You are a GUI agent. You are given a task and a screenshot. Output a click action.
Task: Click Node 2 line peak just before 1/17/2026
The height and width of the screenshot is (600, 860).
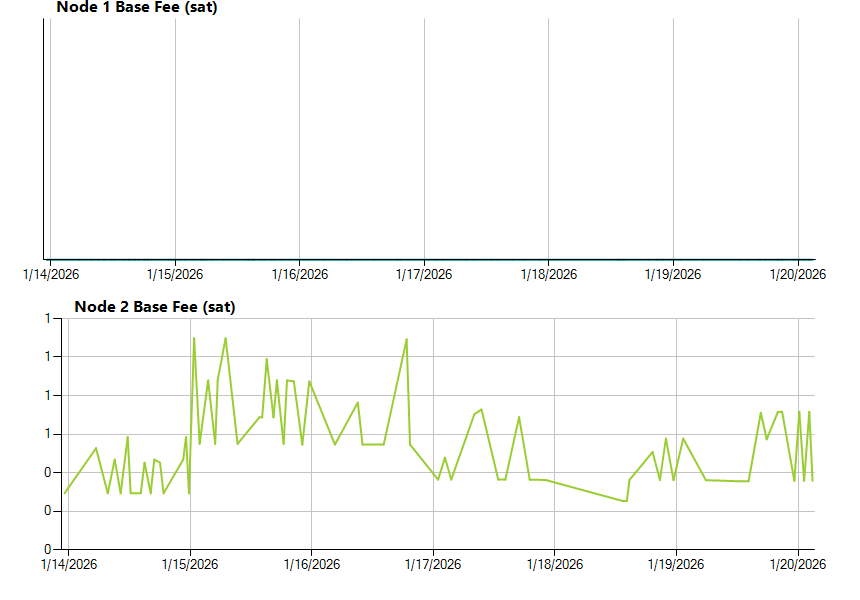406,339
